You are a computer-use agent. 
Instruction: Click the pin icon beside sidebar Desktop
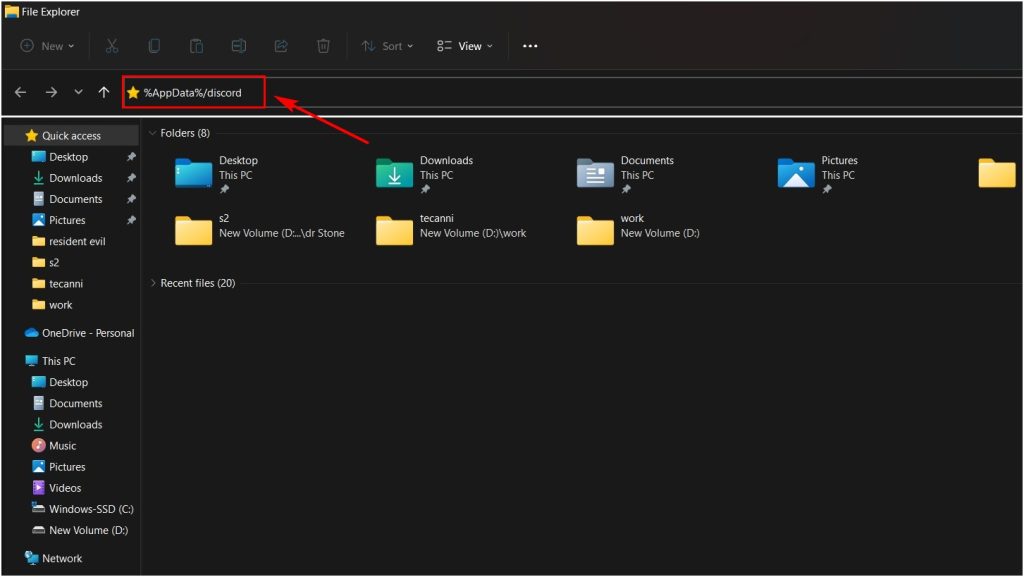(131, 157)
